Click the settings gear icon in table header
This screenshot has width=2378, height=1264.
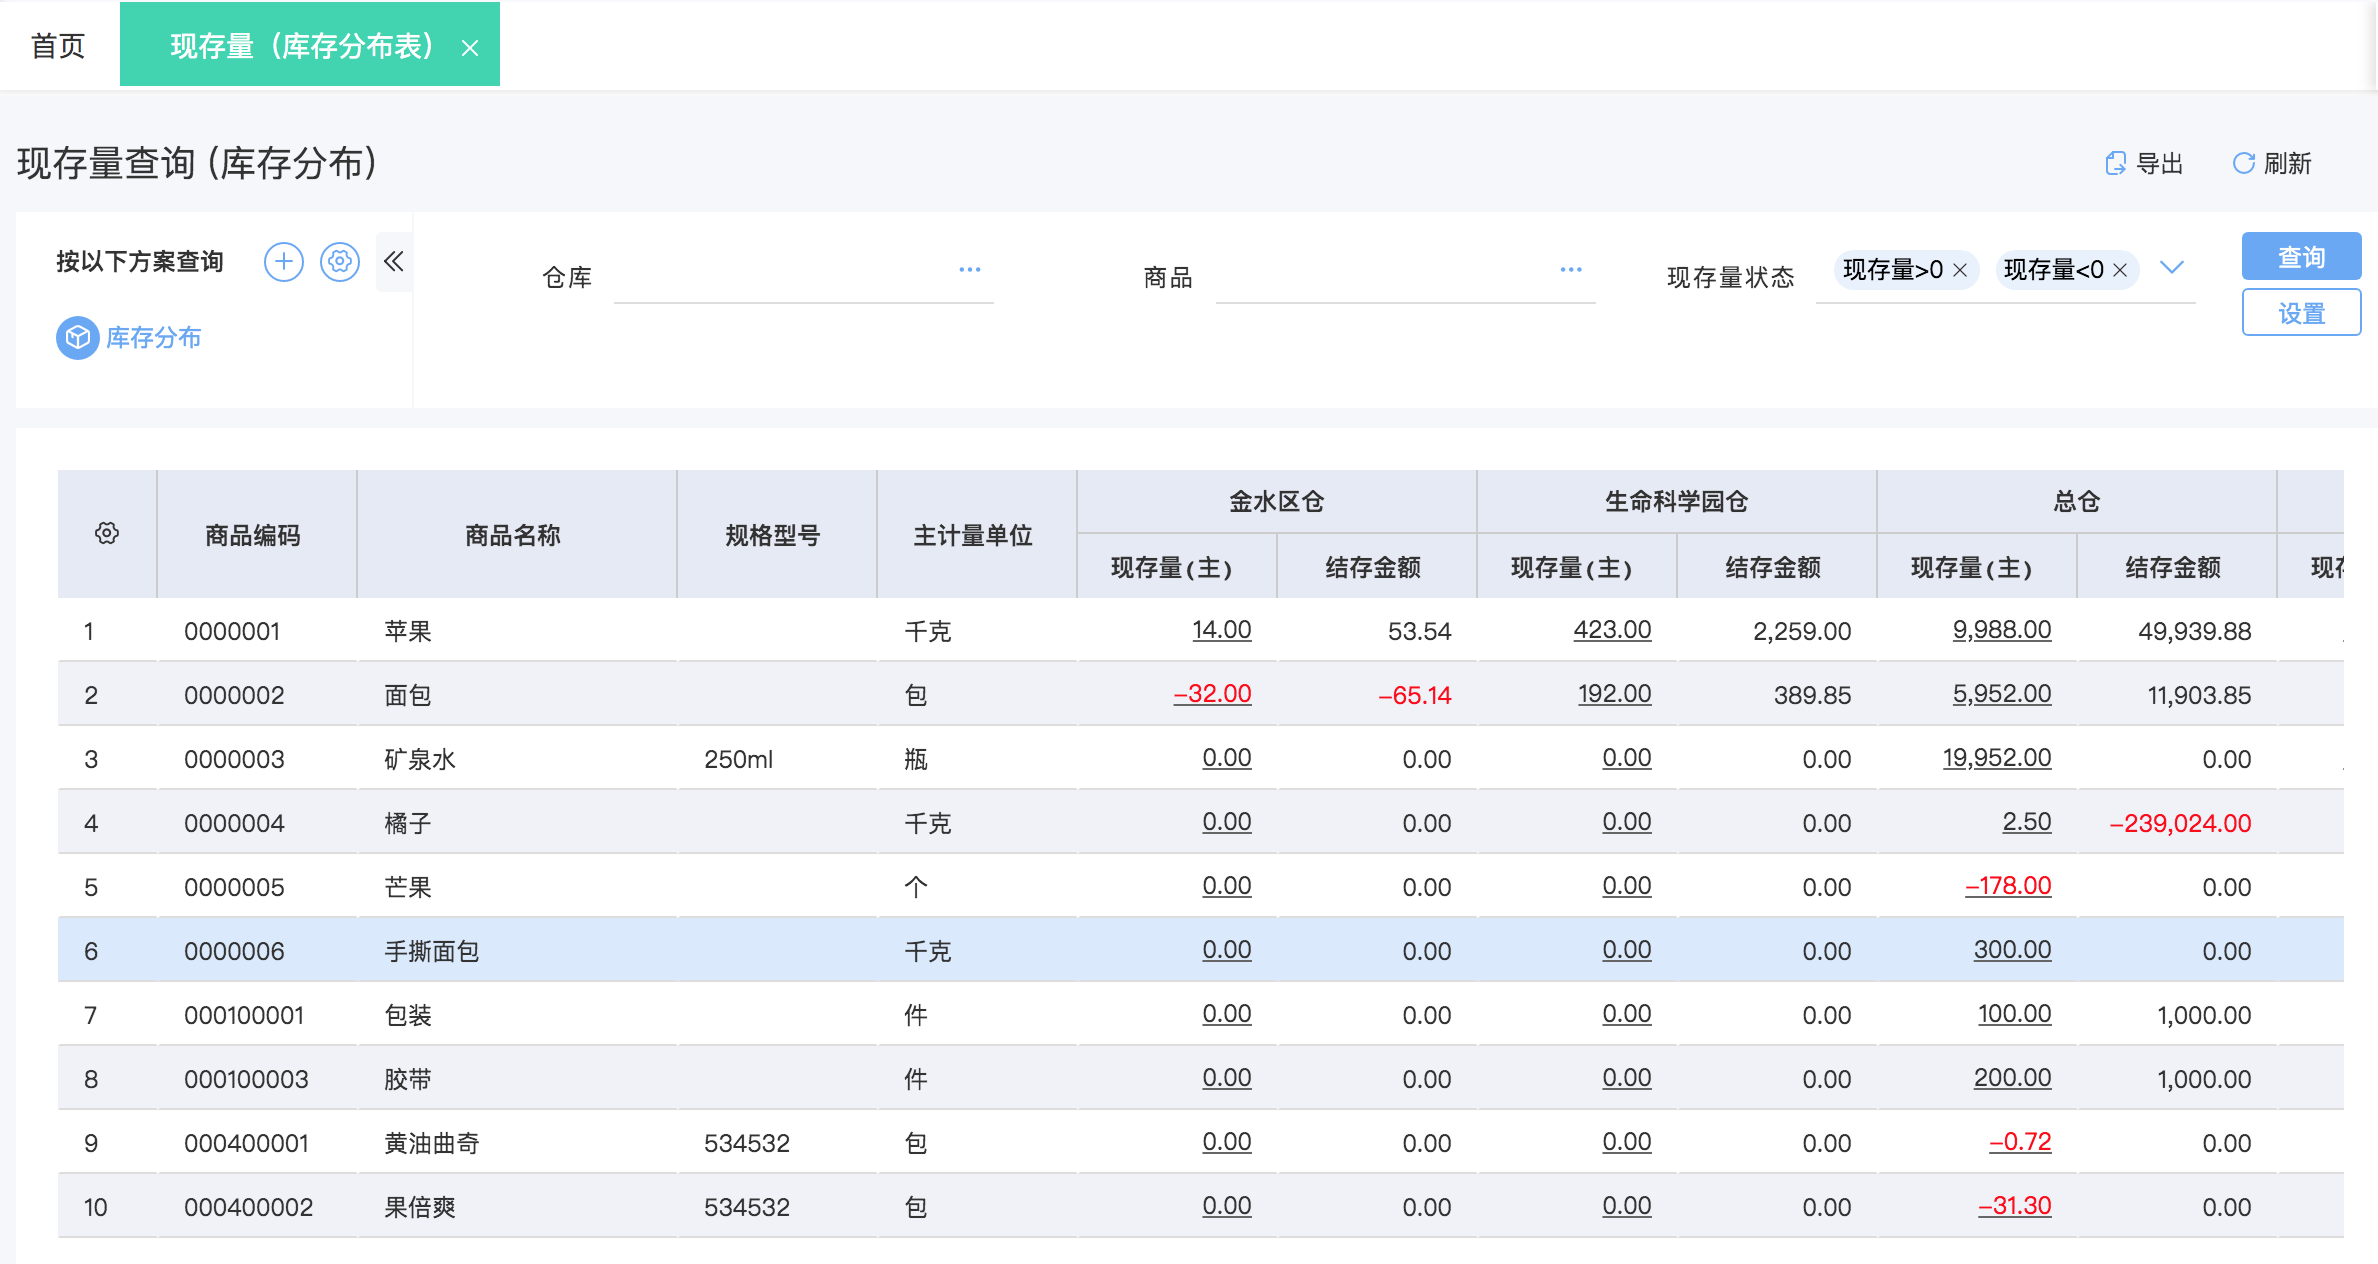(105, 533)
